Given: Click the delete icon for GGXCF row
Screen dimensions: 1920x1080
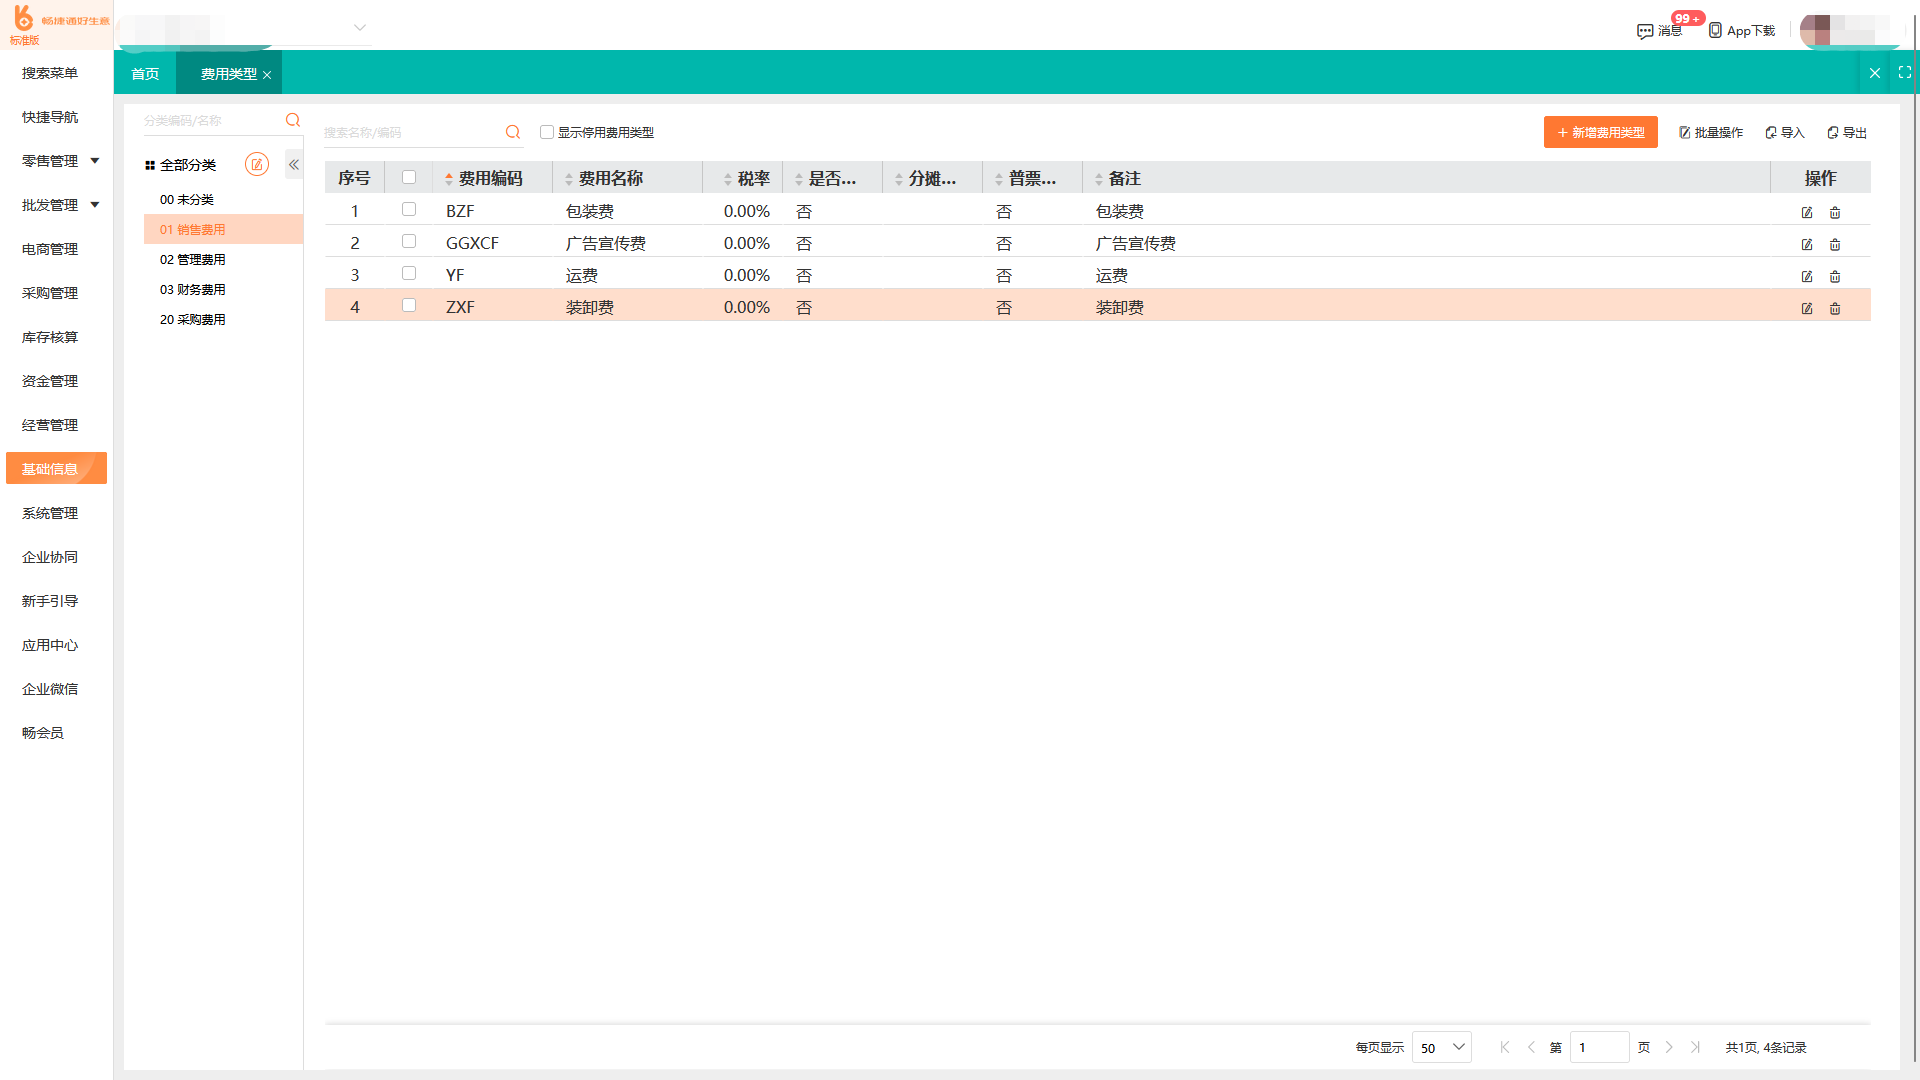Looking at the screenshot, I should click(x=1834, y=243).
